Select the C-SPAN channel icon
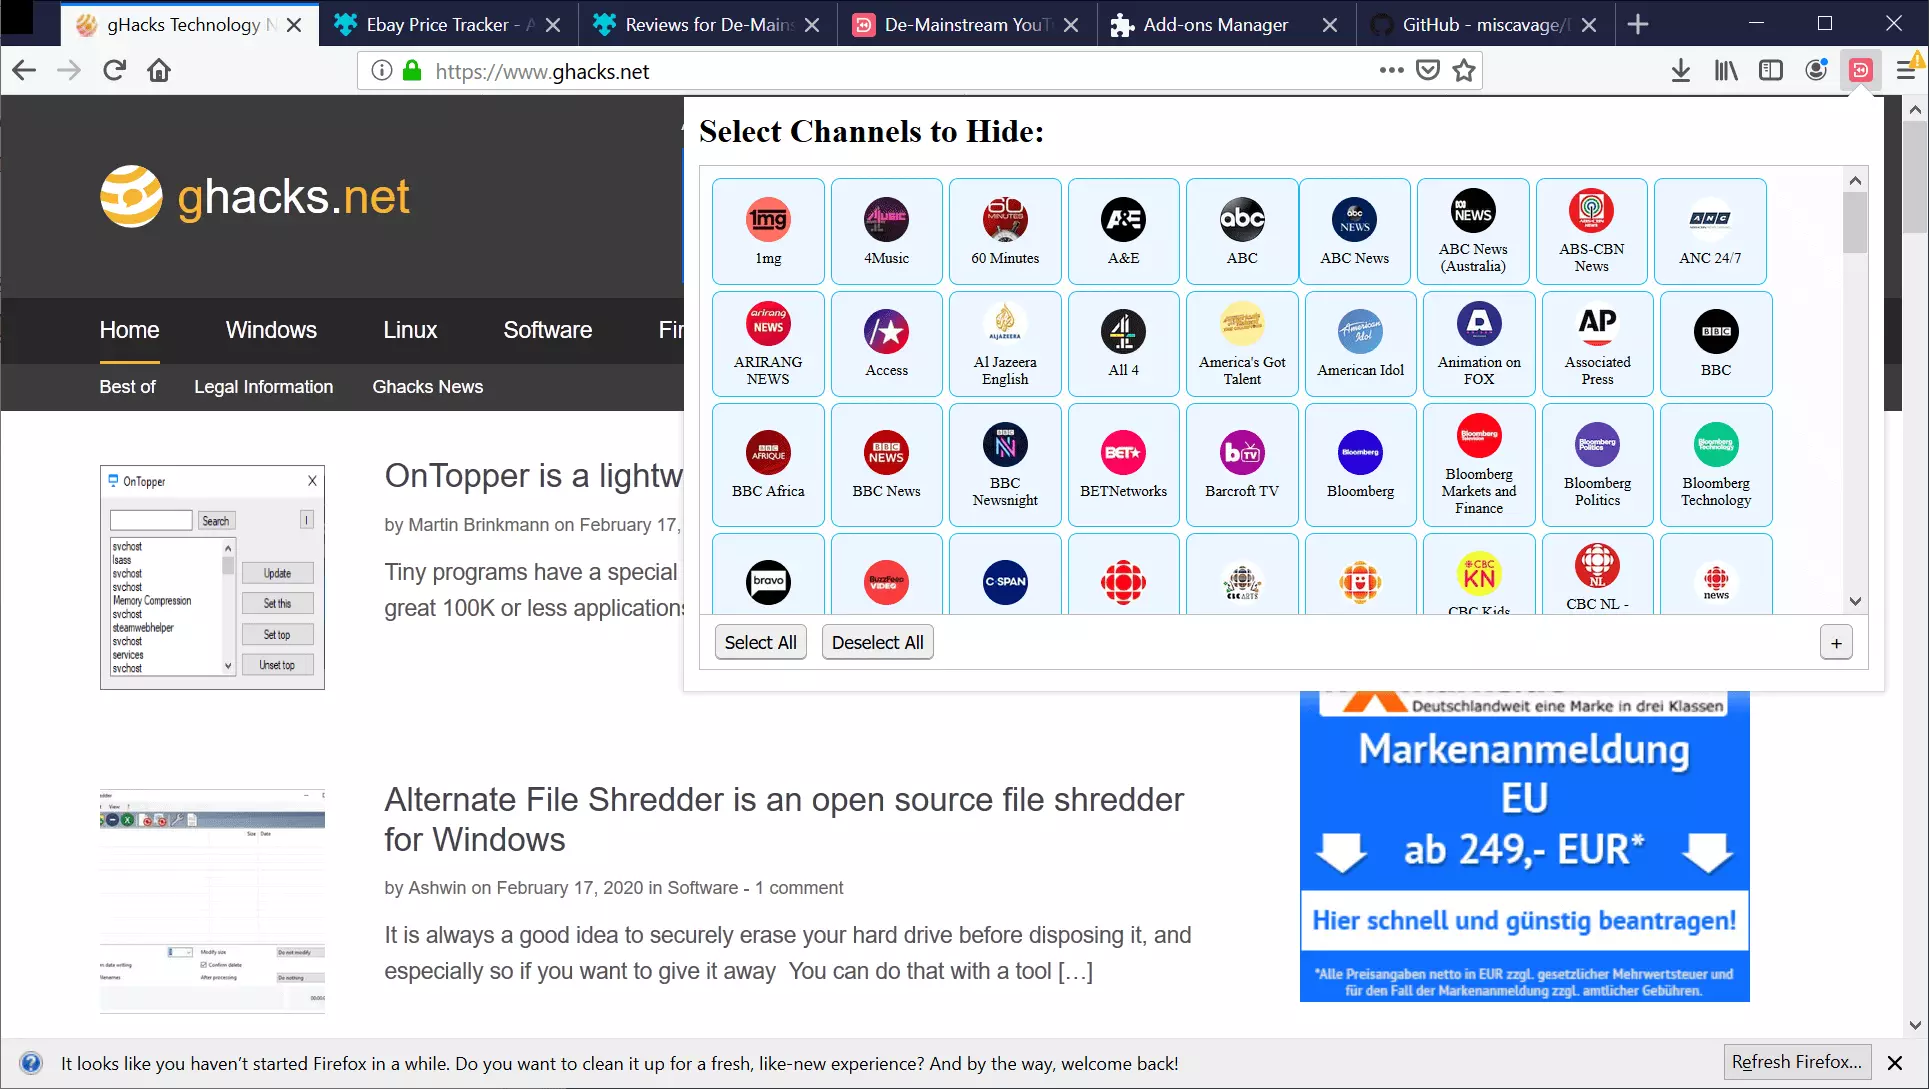Screen dimensions: 1929x1089 click(1004, 580)
